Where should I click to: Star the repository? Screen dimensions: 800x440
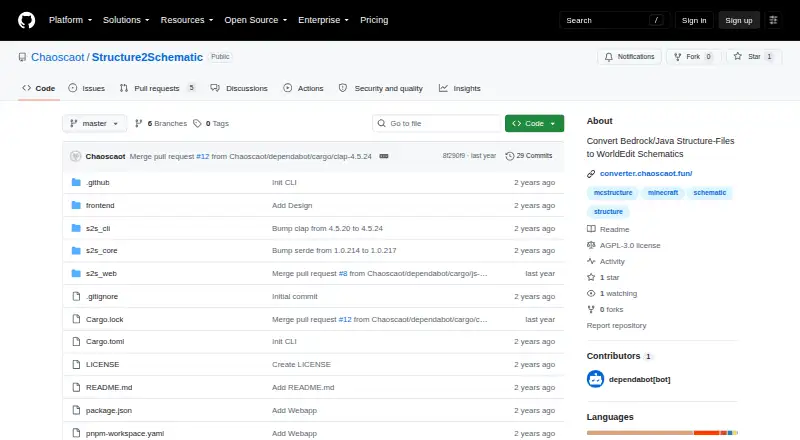(754, 57)
